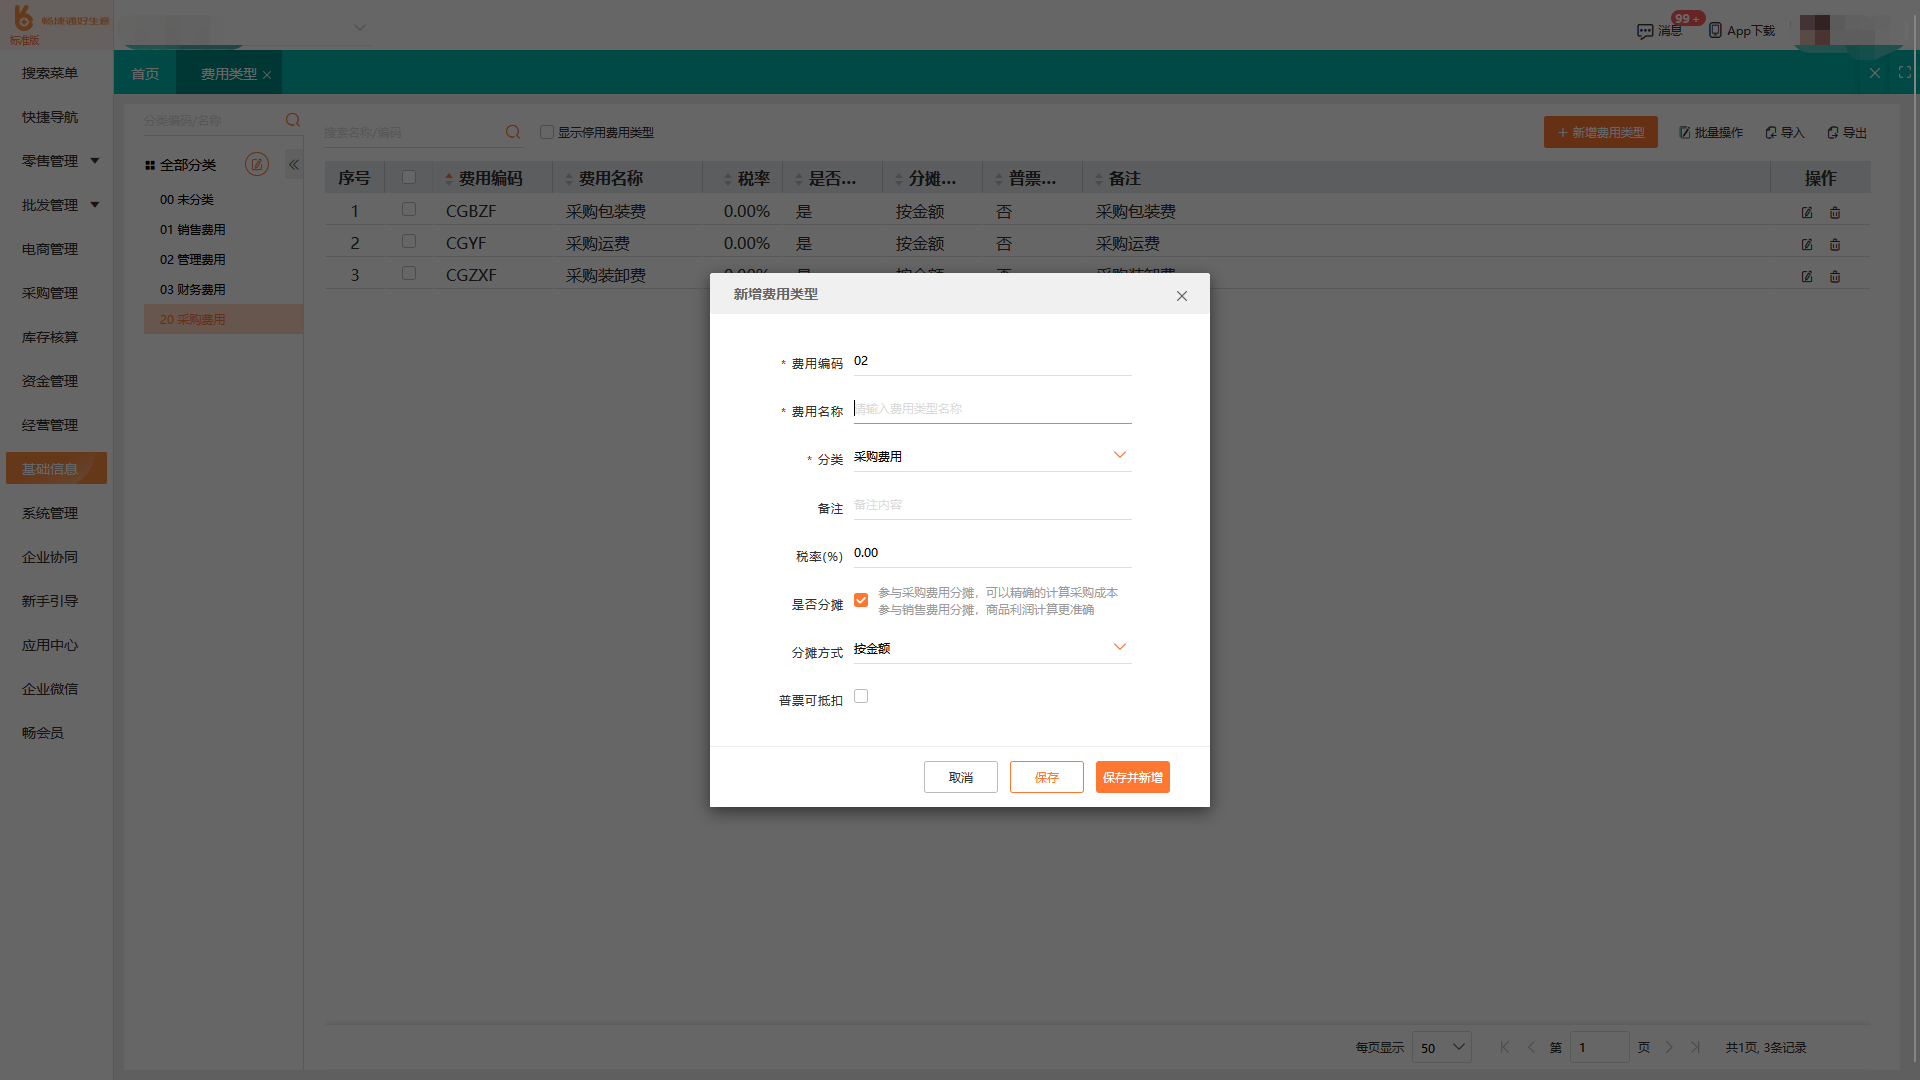Viewport: 1920px width, 1080px height.
Task: Expand the 分类 dropdown in dialog
Action: pos(1120,456)
